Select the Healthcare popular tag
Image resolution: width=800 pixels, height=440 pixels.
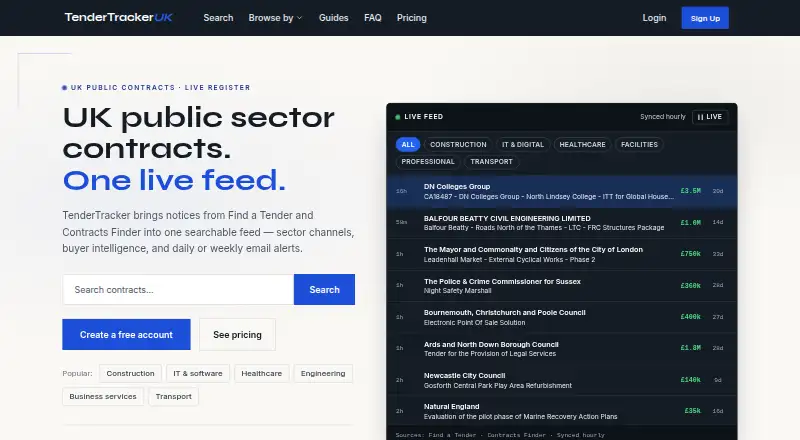point(262,374)
